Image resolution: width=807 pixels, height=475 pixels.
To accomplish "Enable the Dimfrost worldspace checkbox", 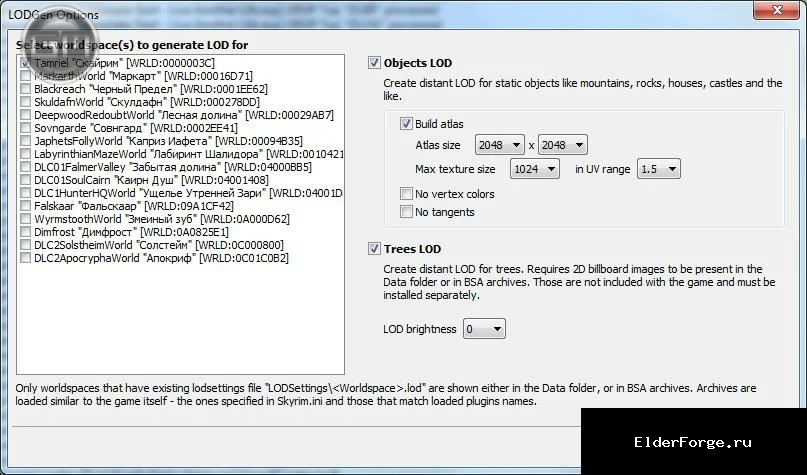I will (x=26, y=232).
